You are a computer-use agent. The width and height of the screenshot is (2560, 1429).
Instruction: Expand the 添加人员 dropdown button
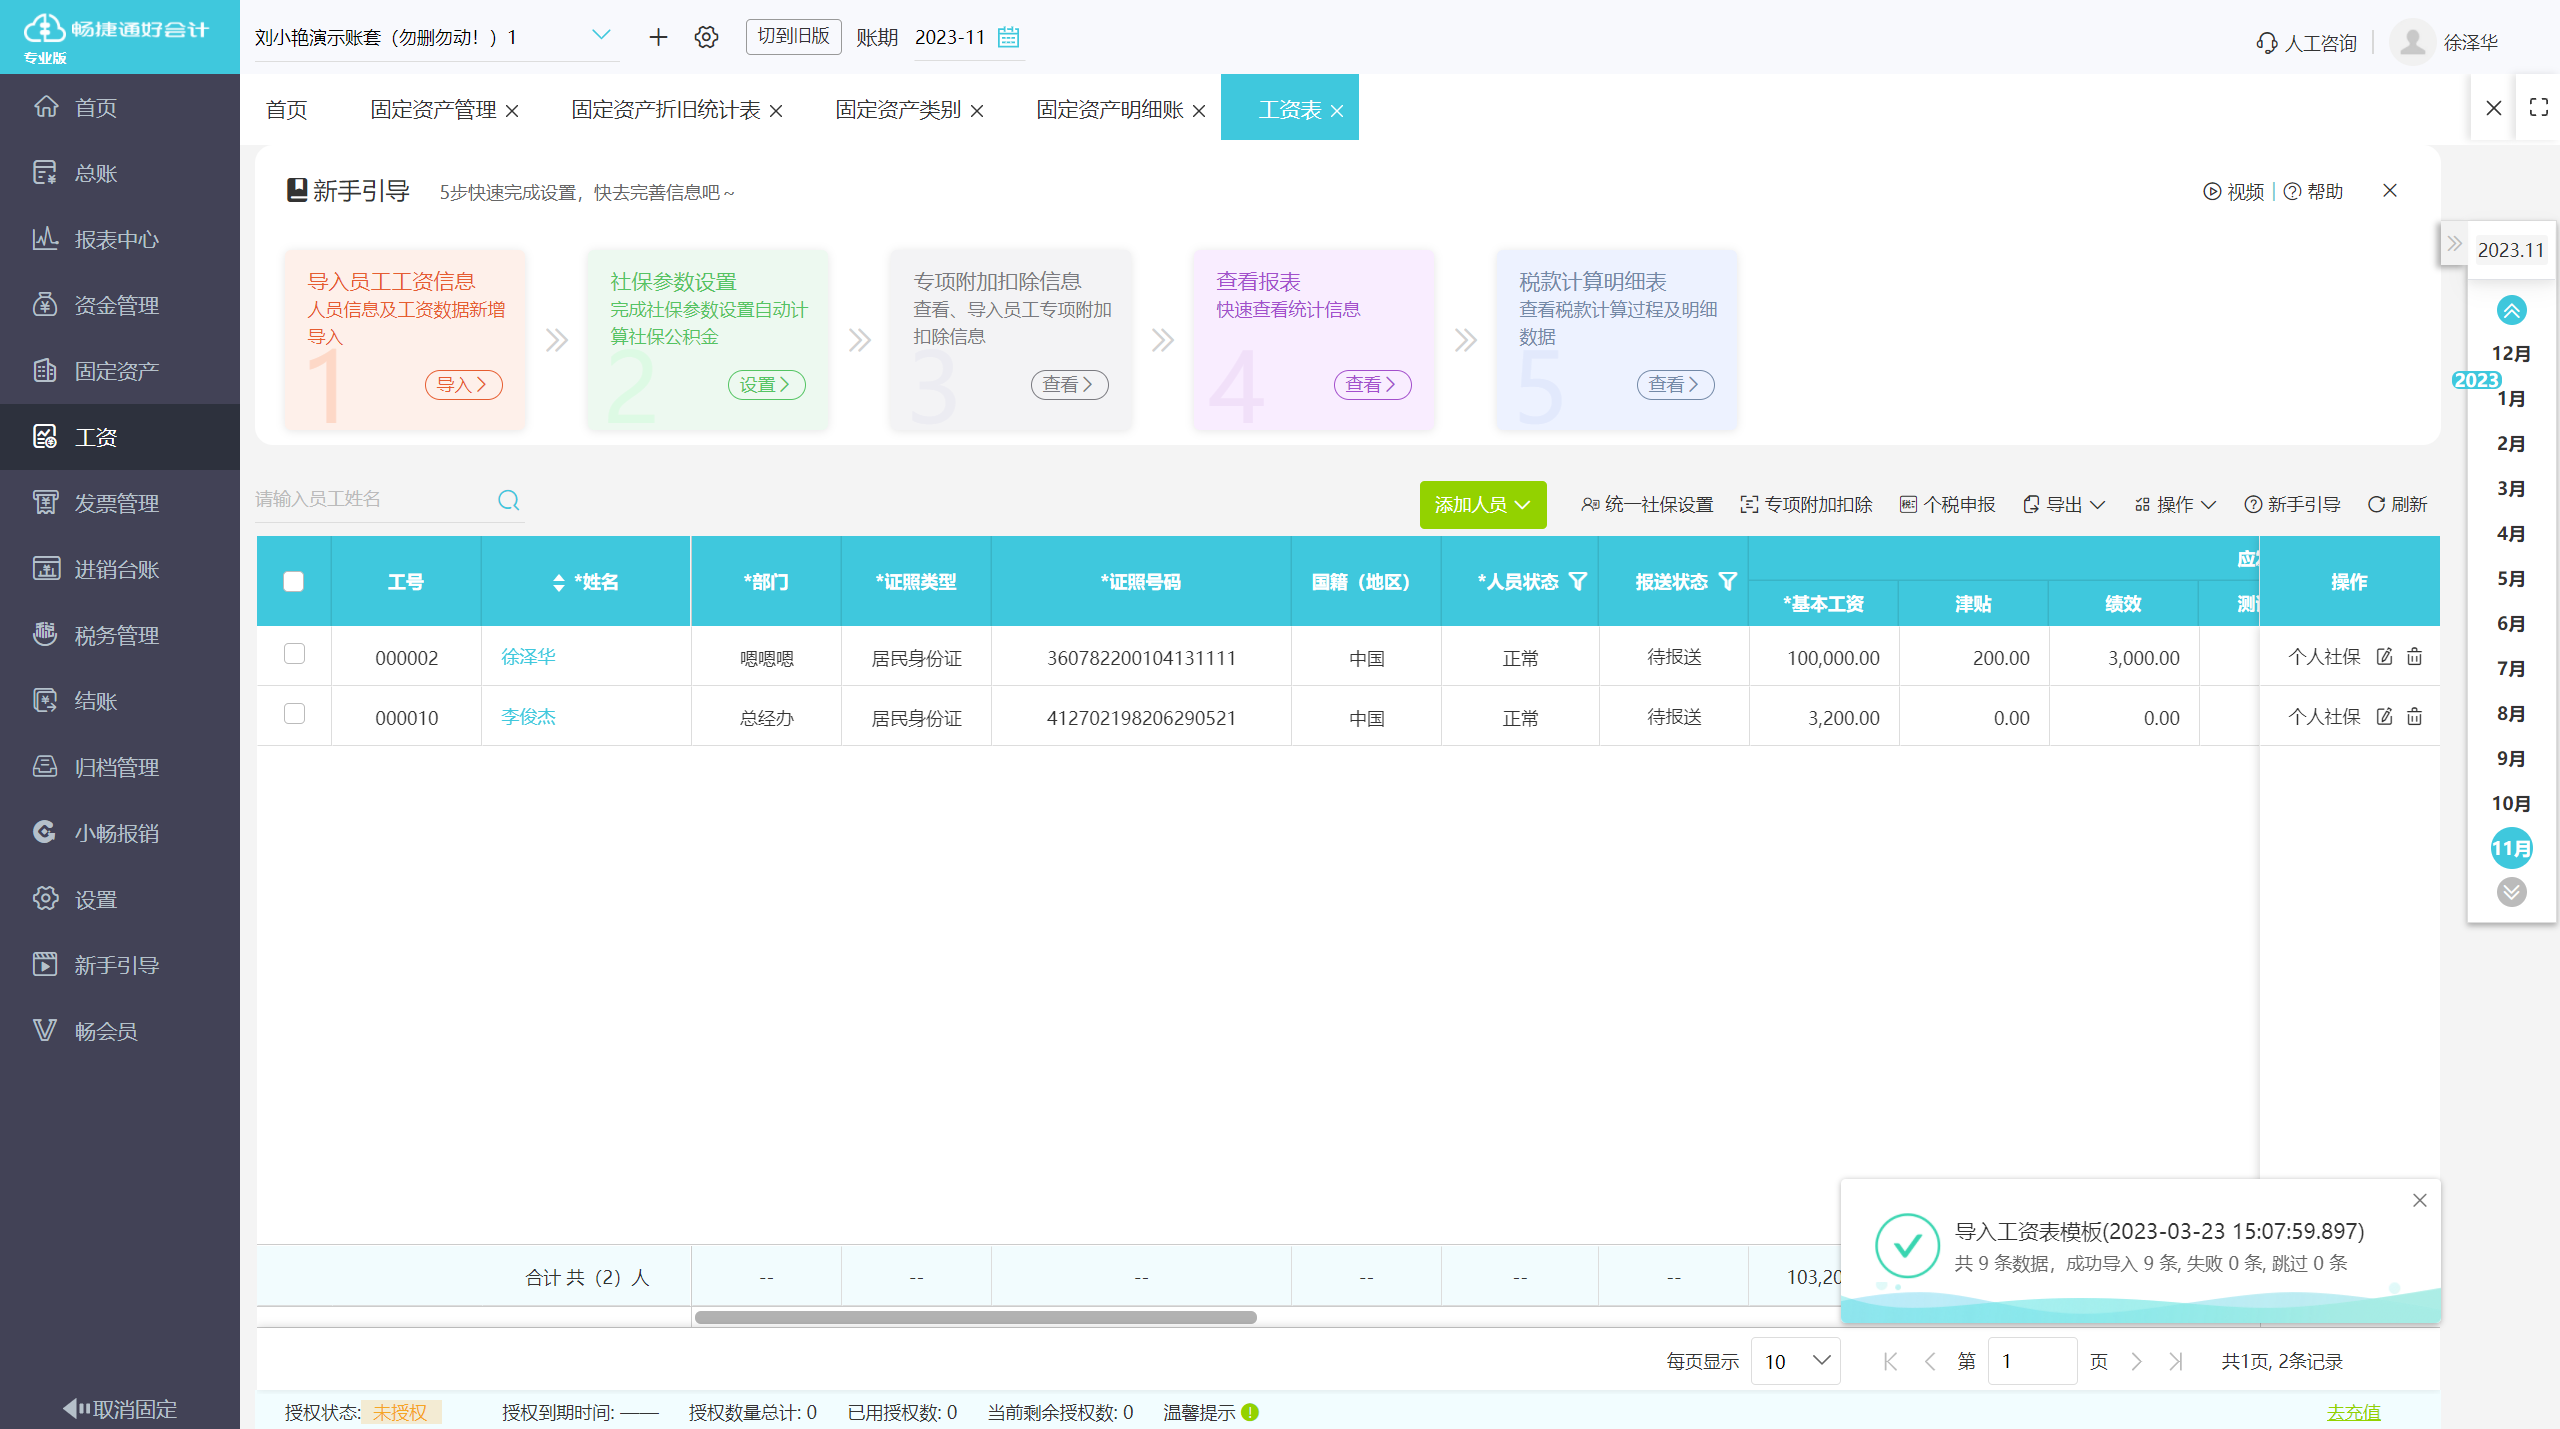(1526, 504)
